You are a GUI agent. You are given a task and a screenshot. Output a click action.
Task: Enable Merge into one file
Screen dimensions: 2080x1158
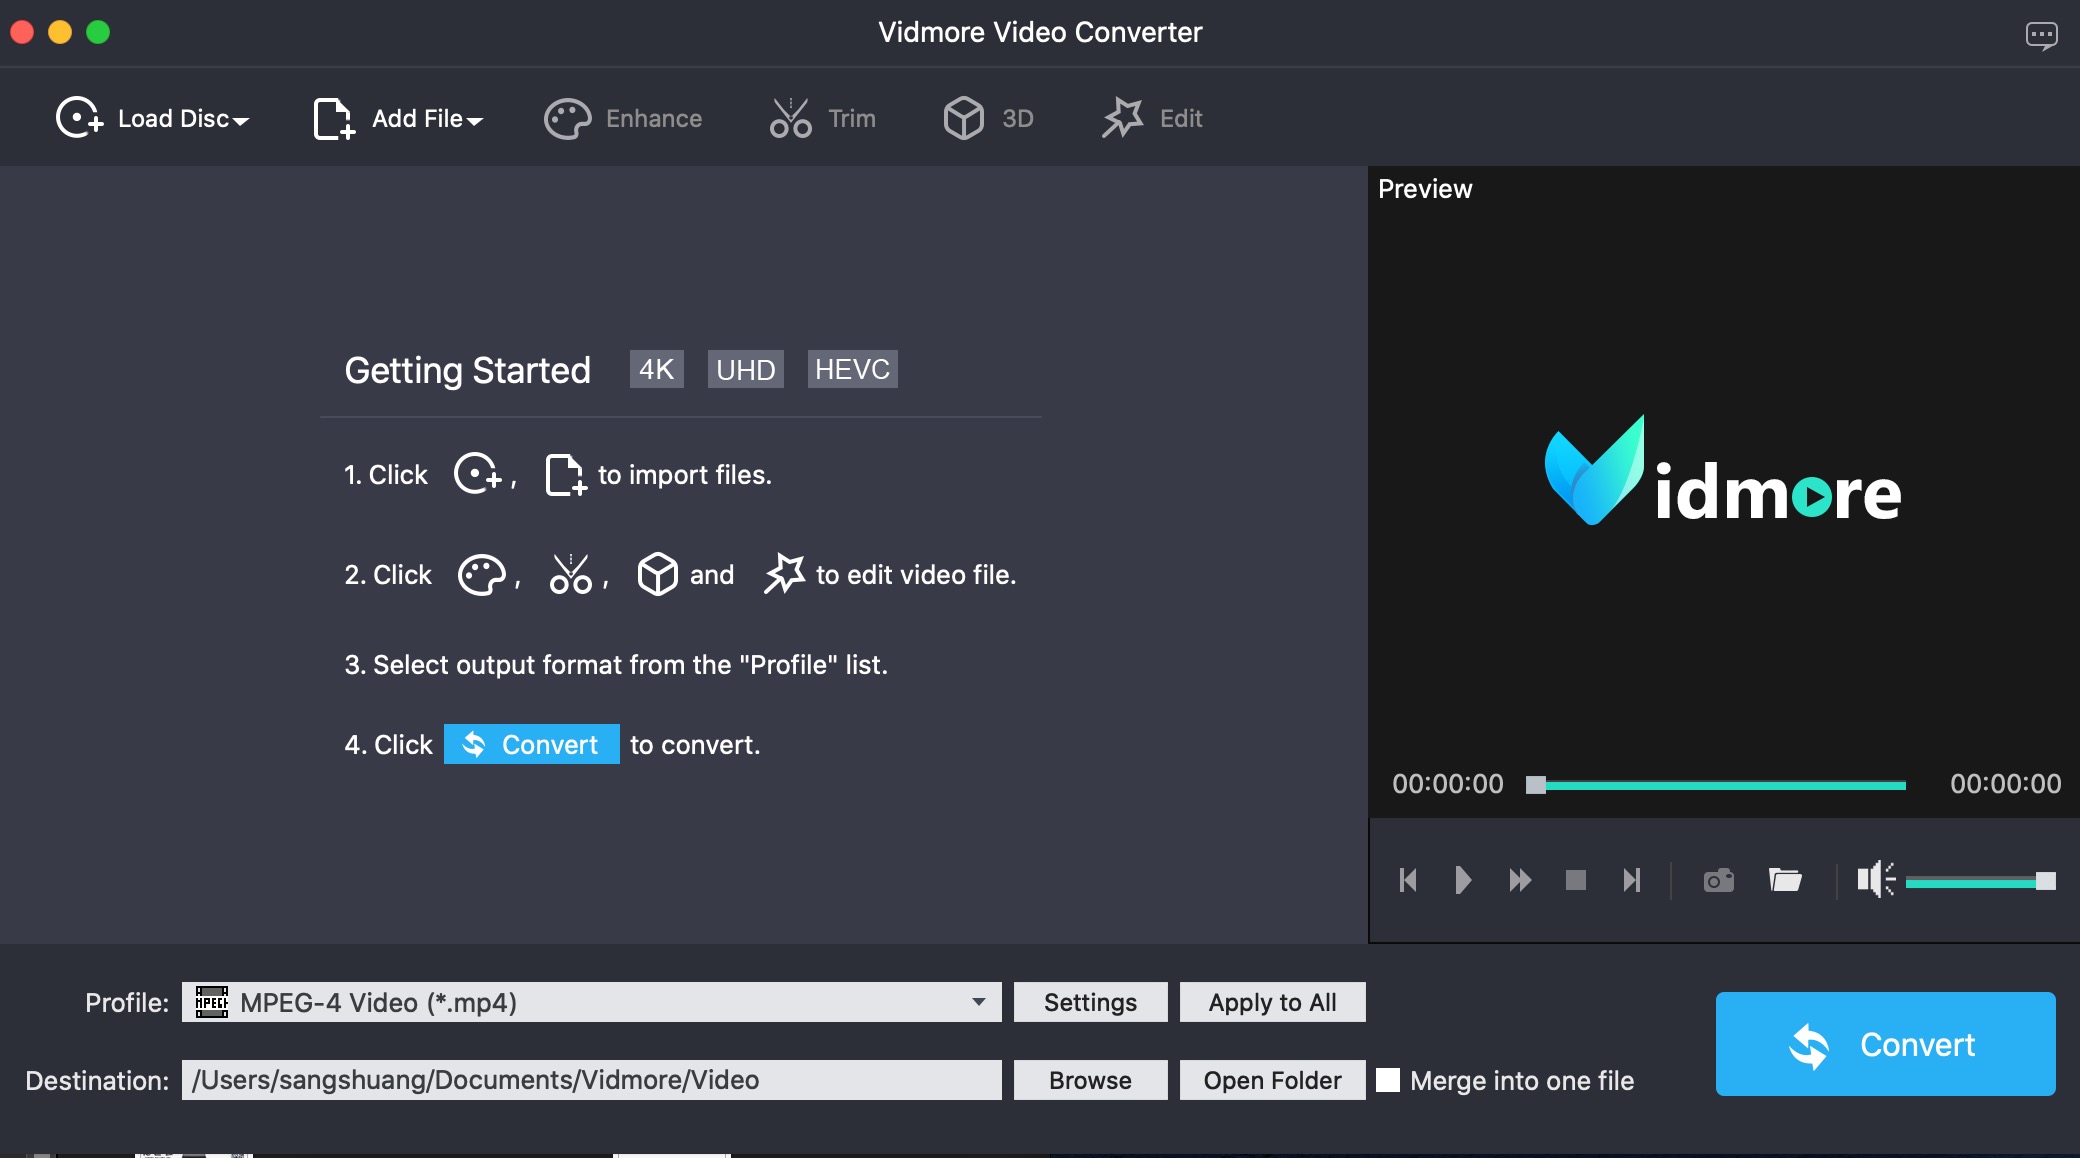click(1389, 1079)
